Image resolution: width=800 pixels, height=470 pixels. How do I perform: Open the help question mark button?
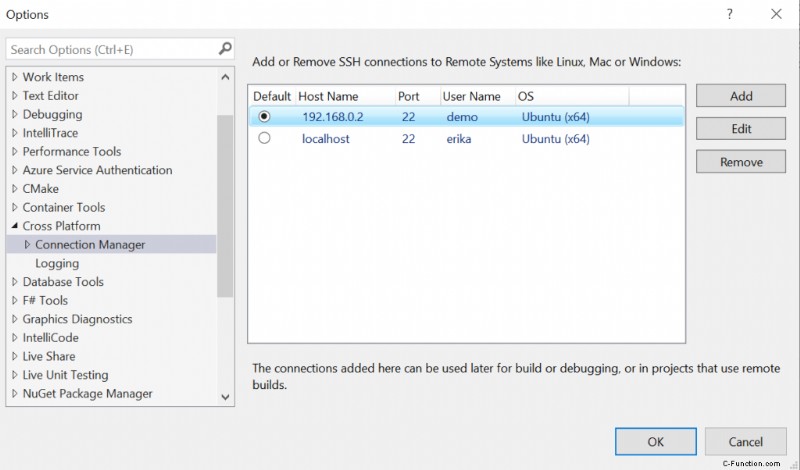click(x=730, y=14)
